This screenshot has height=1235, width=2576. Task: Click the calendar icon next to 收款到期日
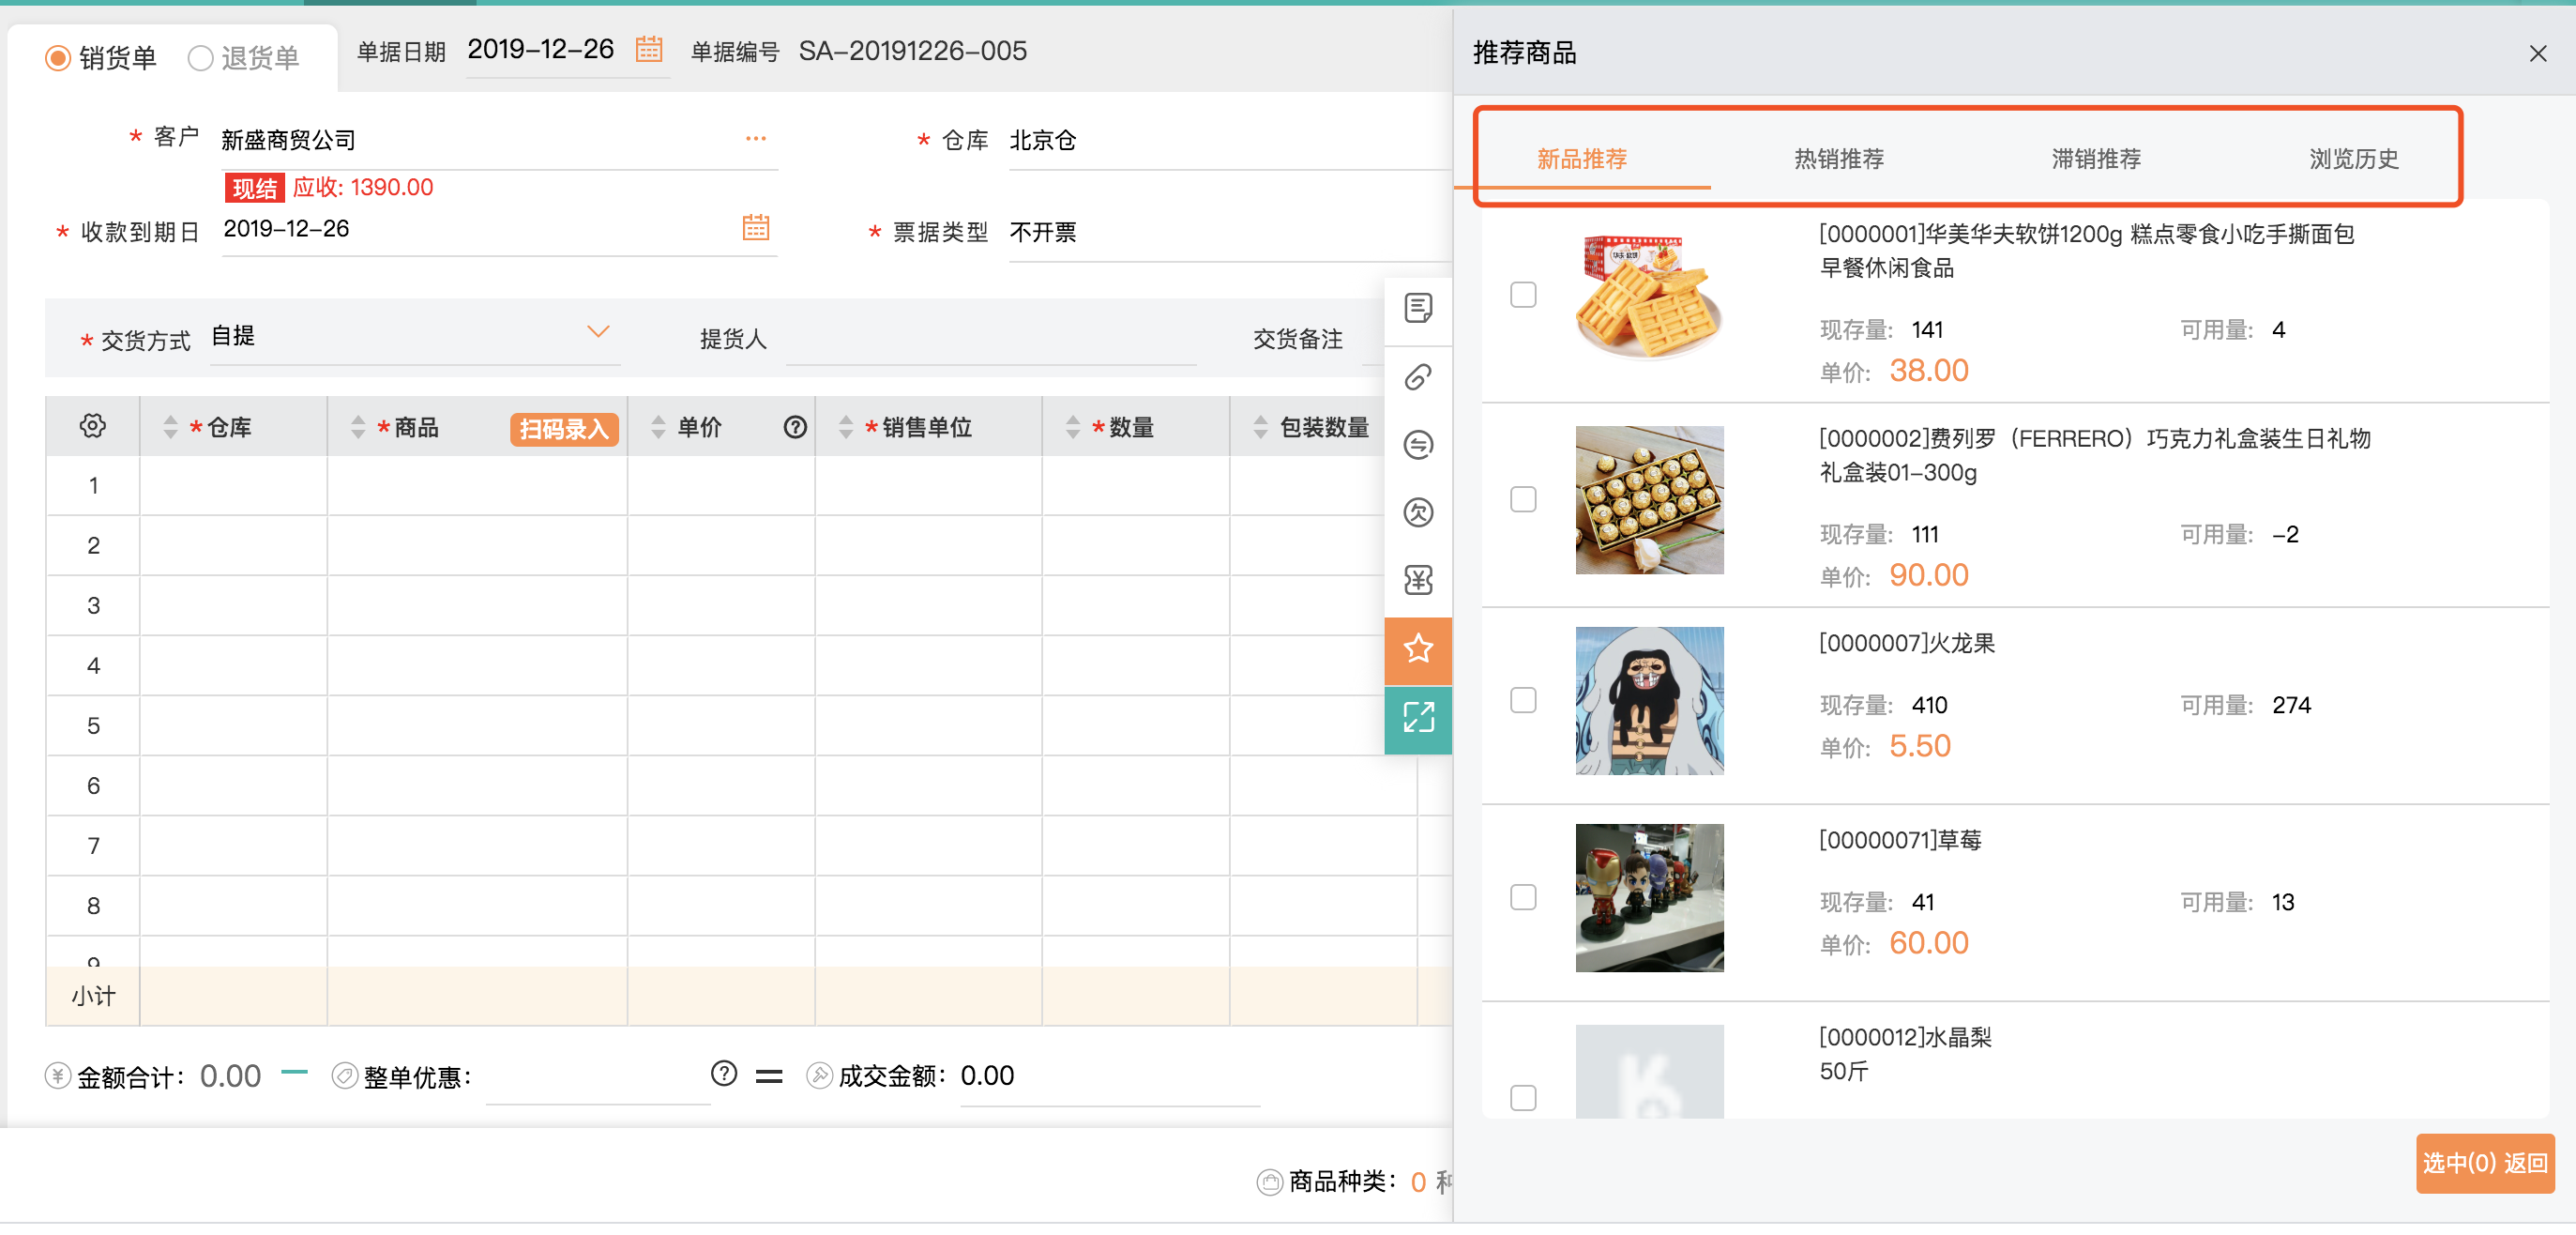756,229
